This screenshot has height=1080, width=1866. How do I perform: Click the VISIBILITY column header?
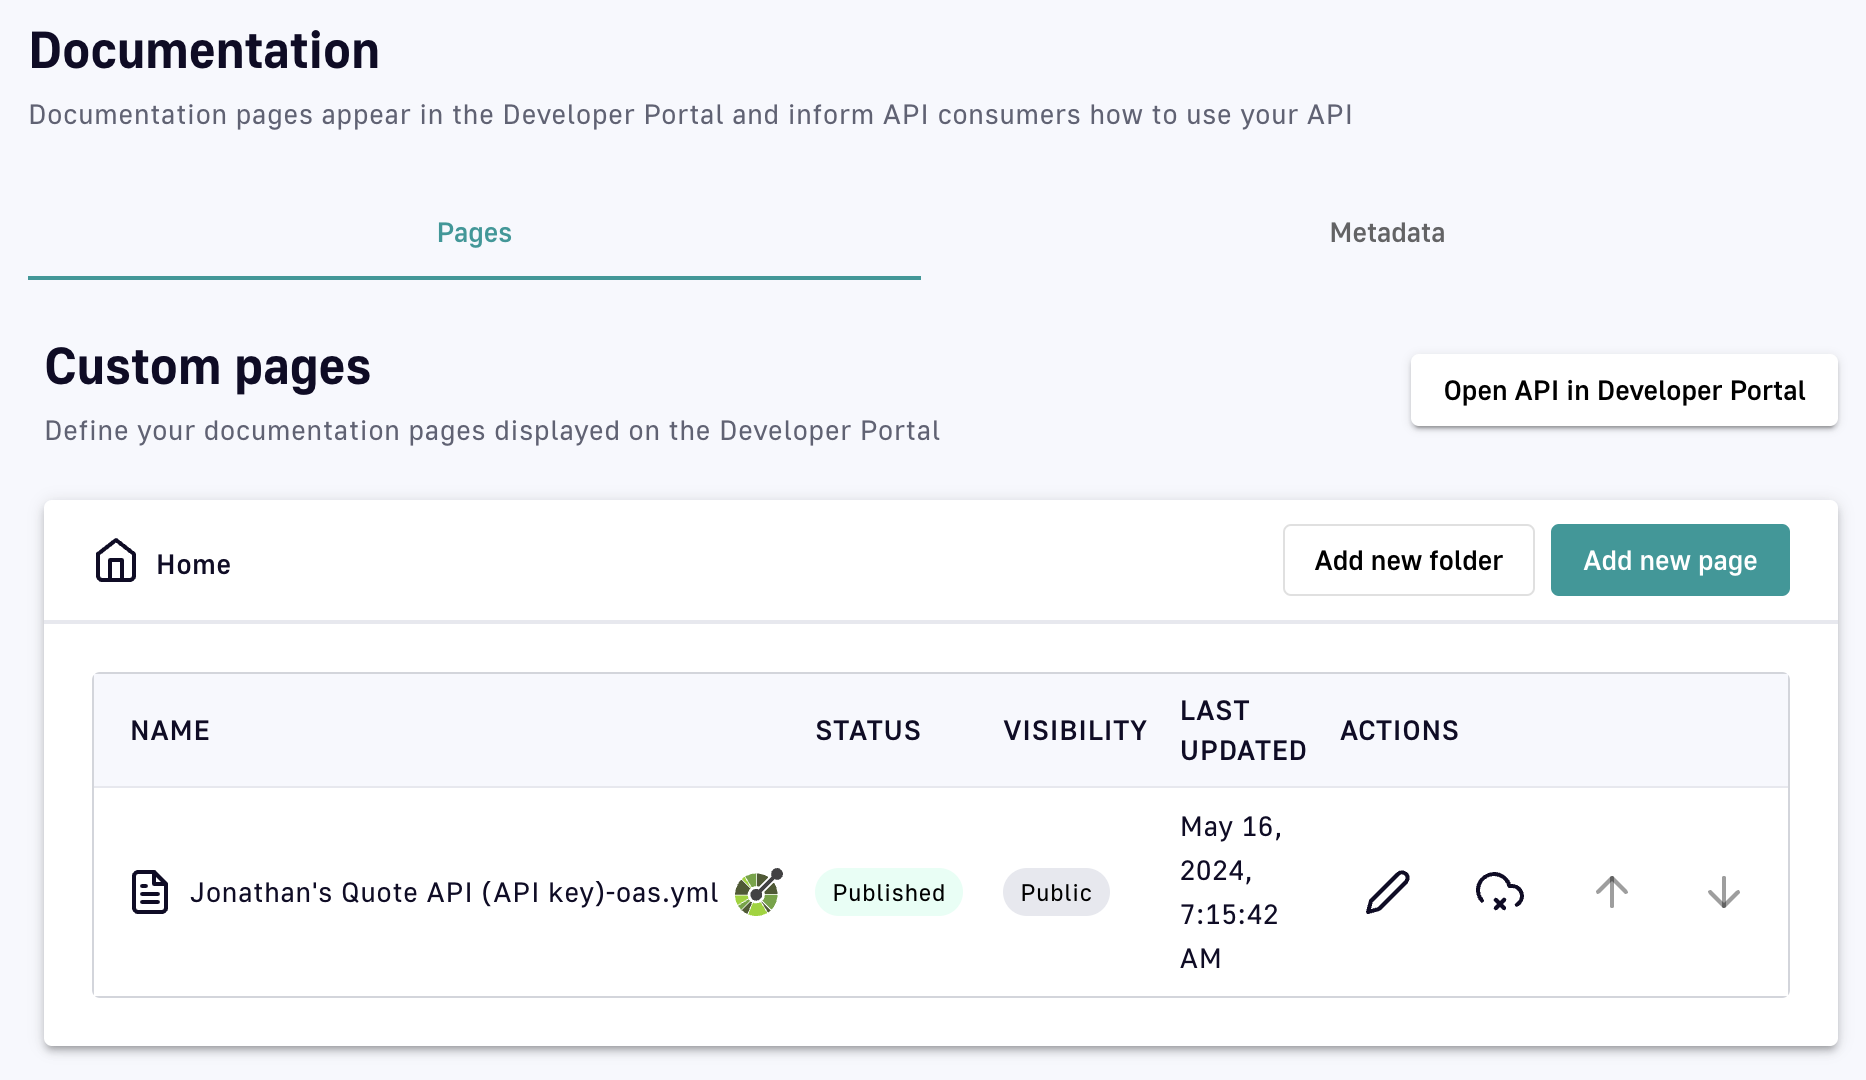[x=1075, y=731]
